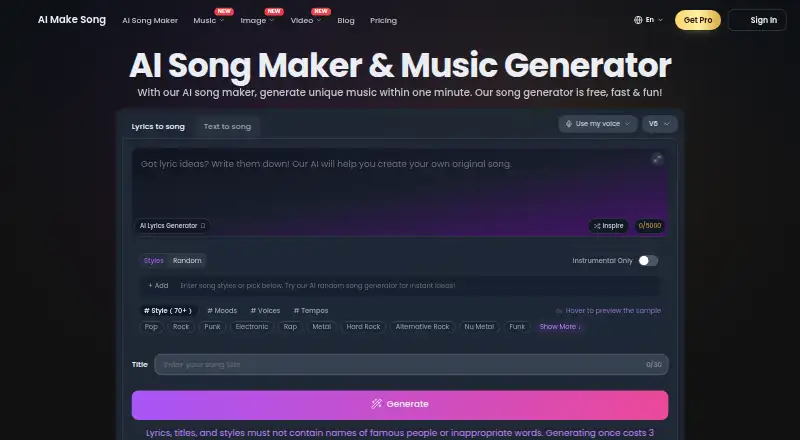Click the 0/5000 character counter
800x440 pixels.
(649, 226)
